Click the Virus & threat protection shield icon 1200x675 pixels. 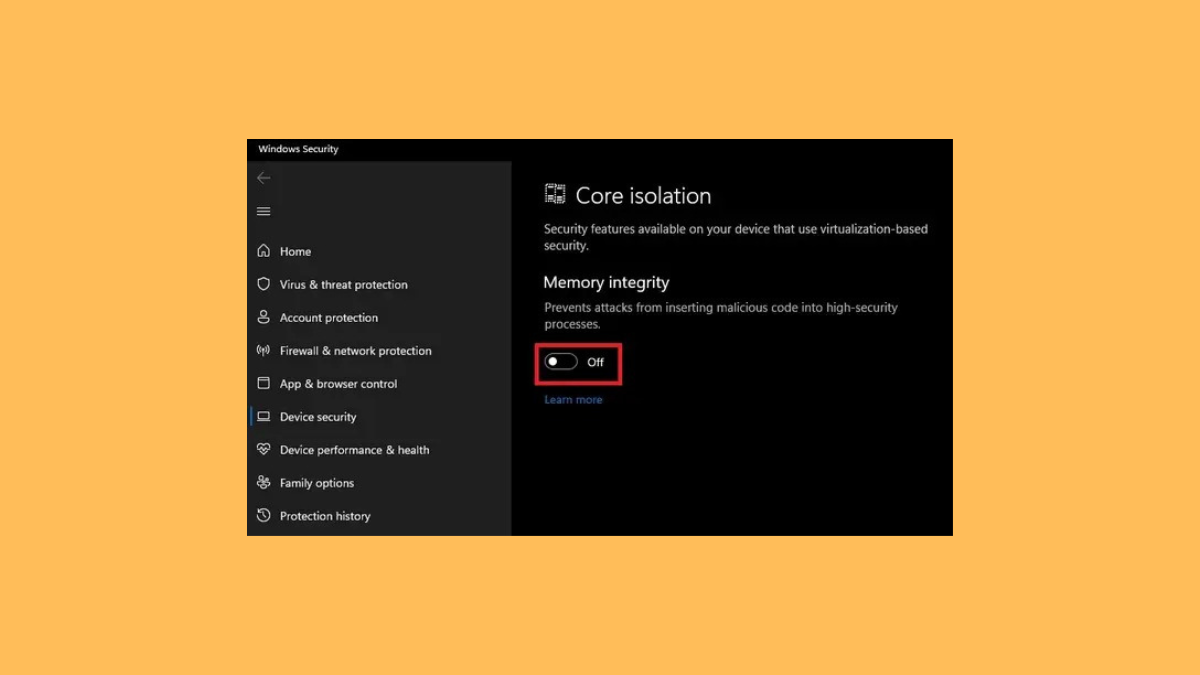[x=263, y=284]
